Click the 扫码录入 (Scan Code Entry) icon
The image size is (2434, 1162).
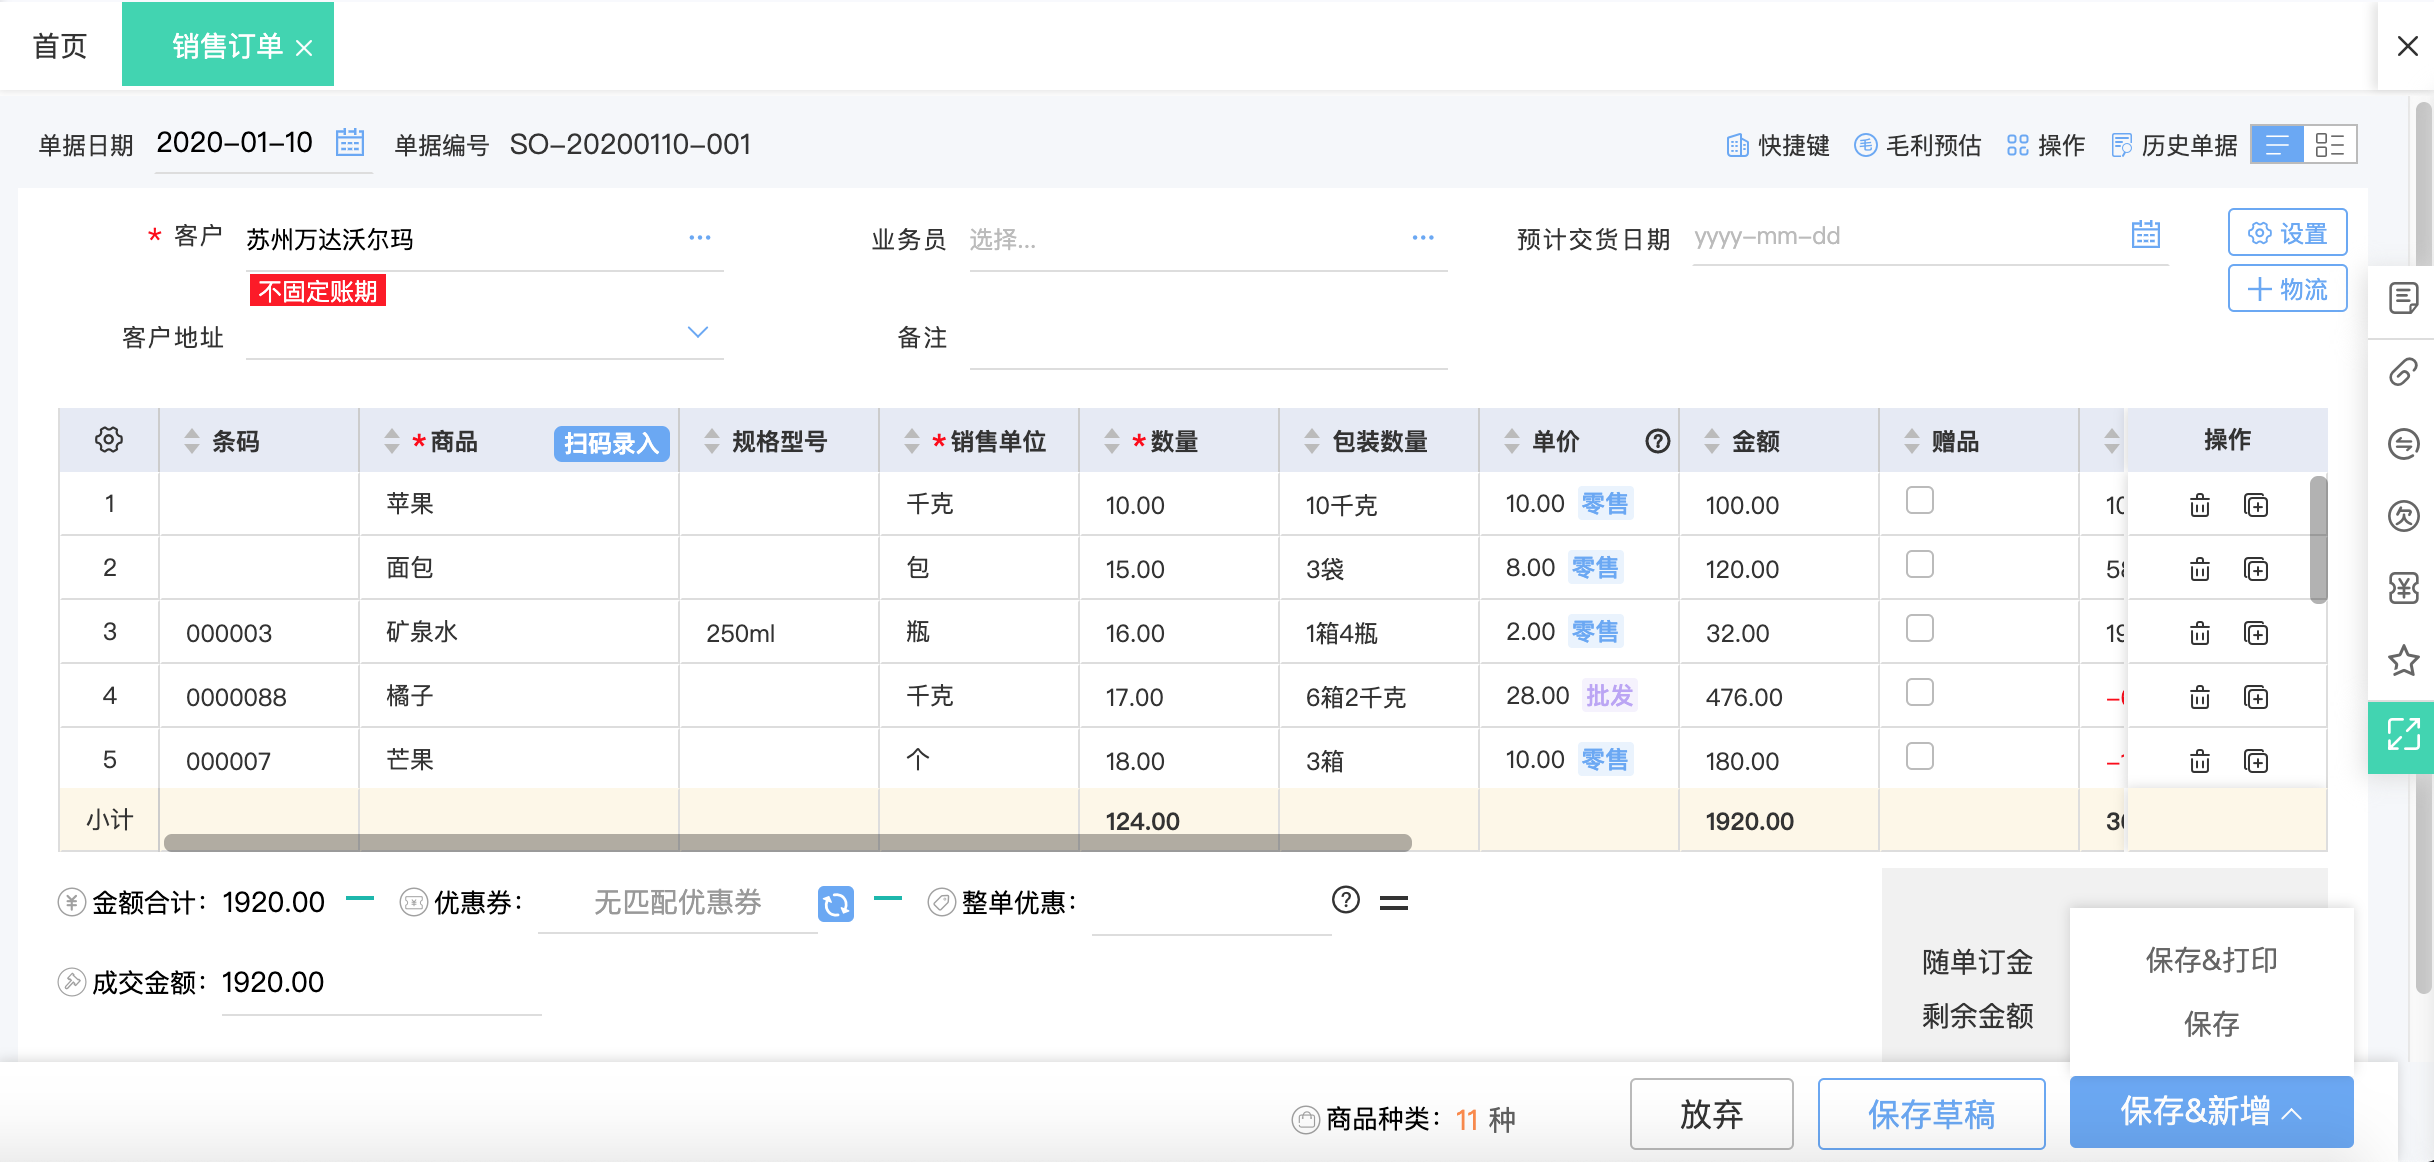612,442
